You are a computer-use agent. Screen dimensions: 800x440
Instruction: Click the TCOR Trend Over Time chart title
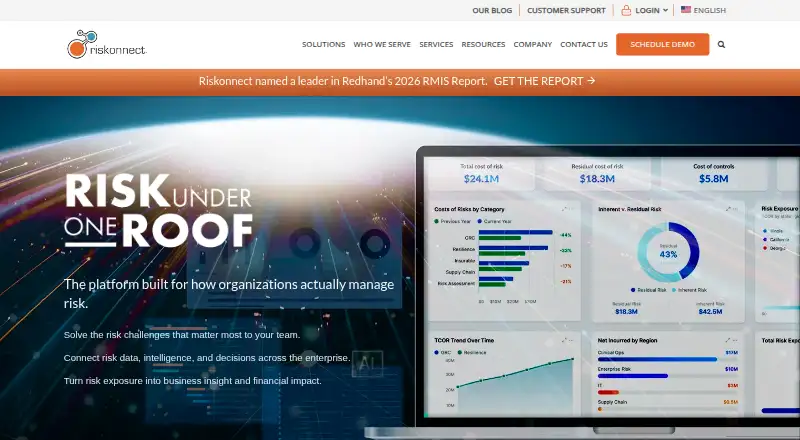(x=464, y=340)
